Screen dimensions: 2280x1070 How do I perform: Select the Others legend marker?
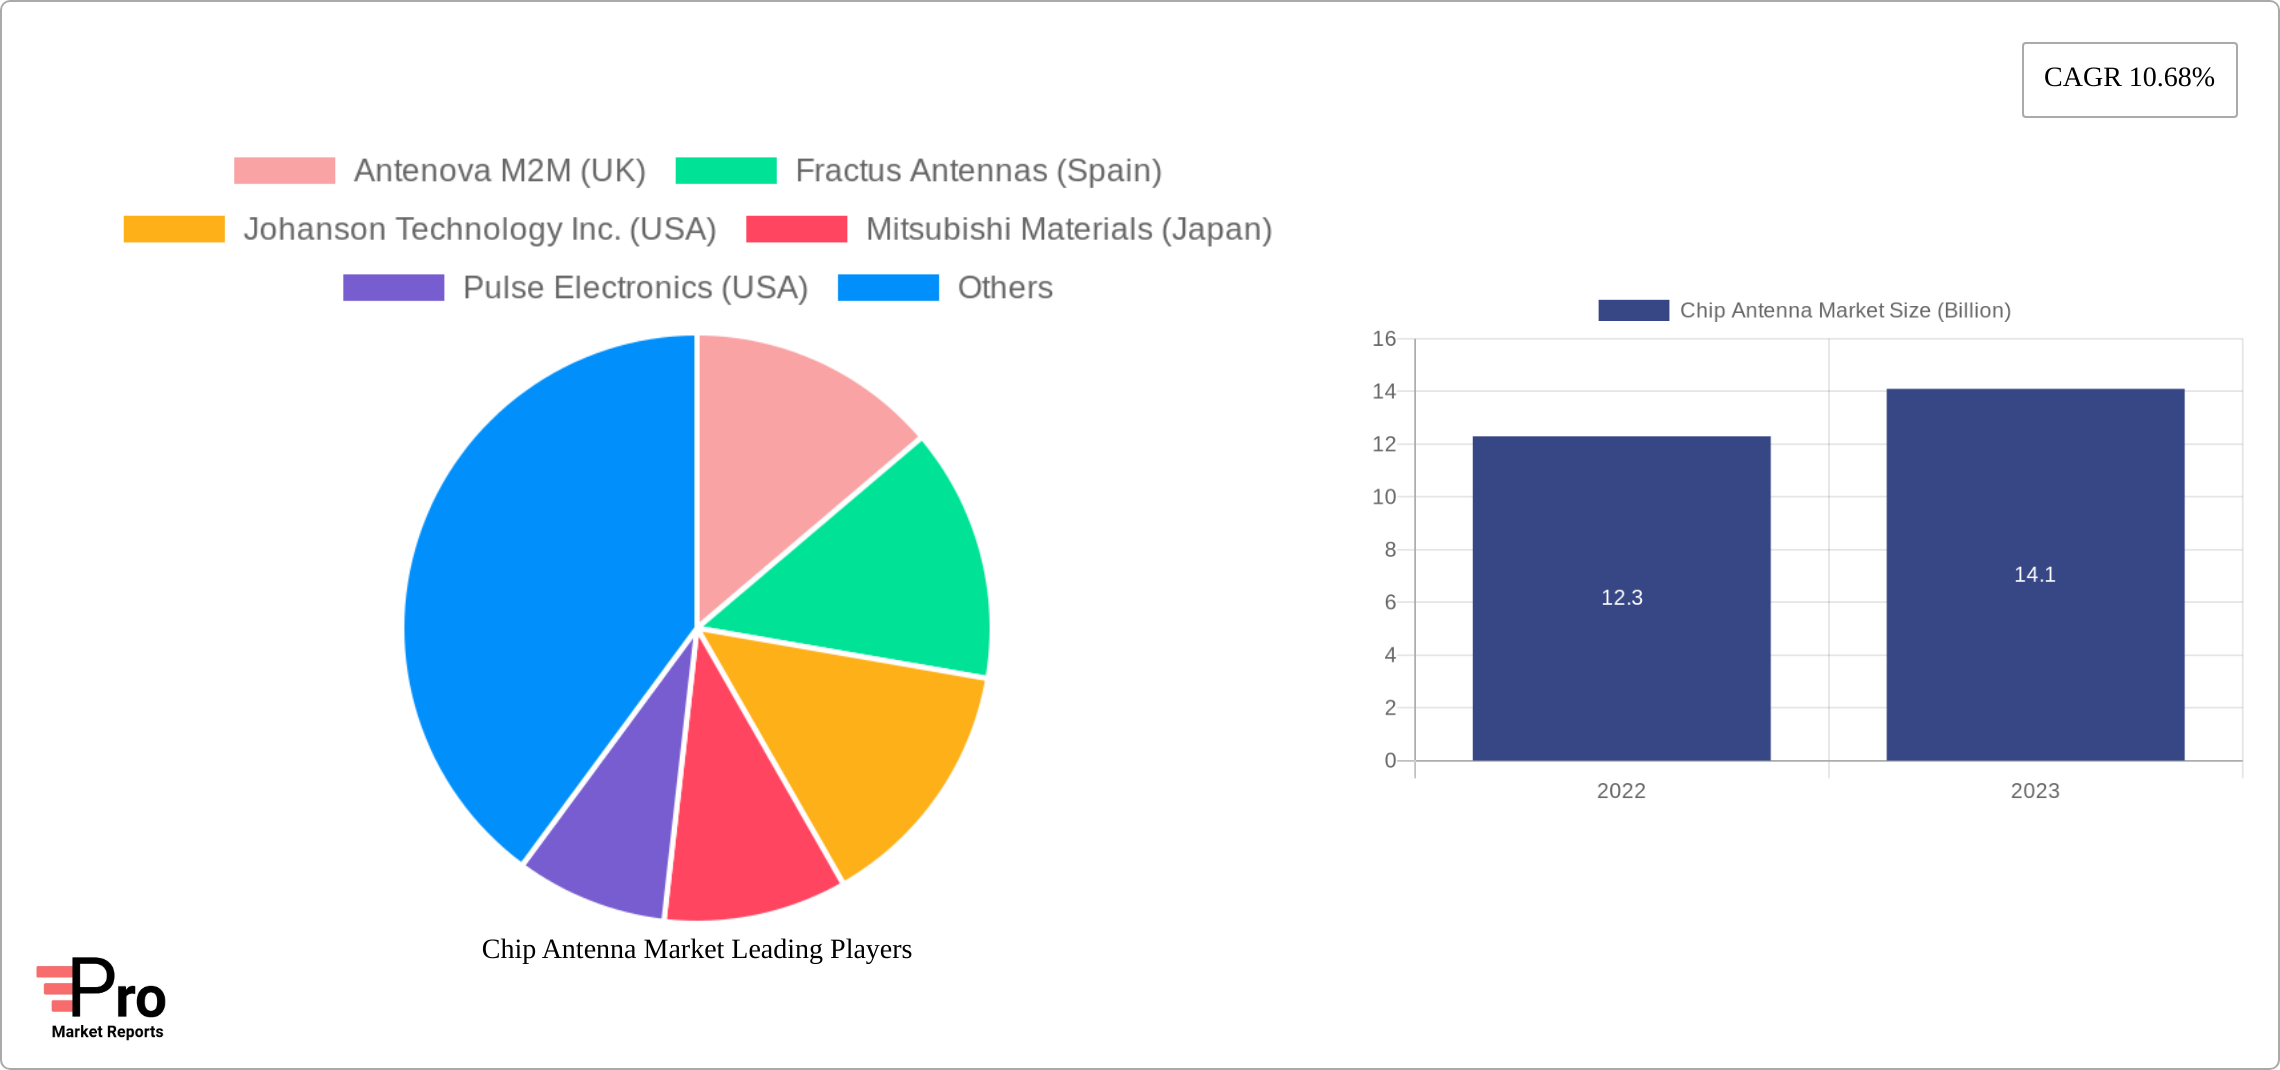(x=888, y=288)
